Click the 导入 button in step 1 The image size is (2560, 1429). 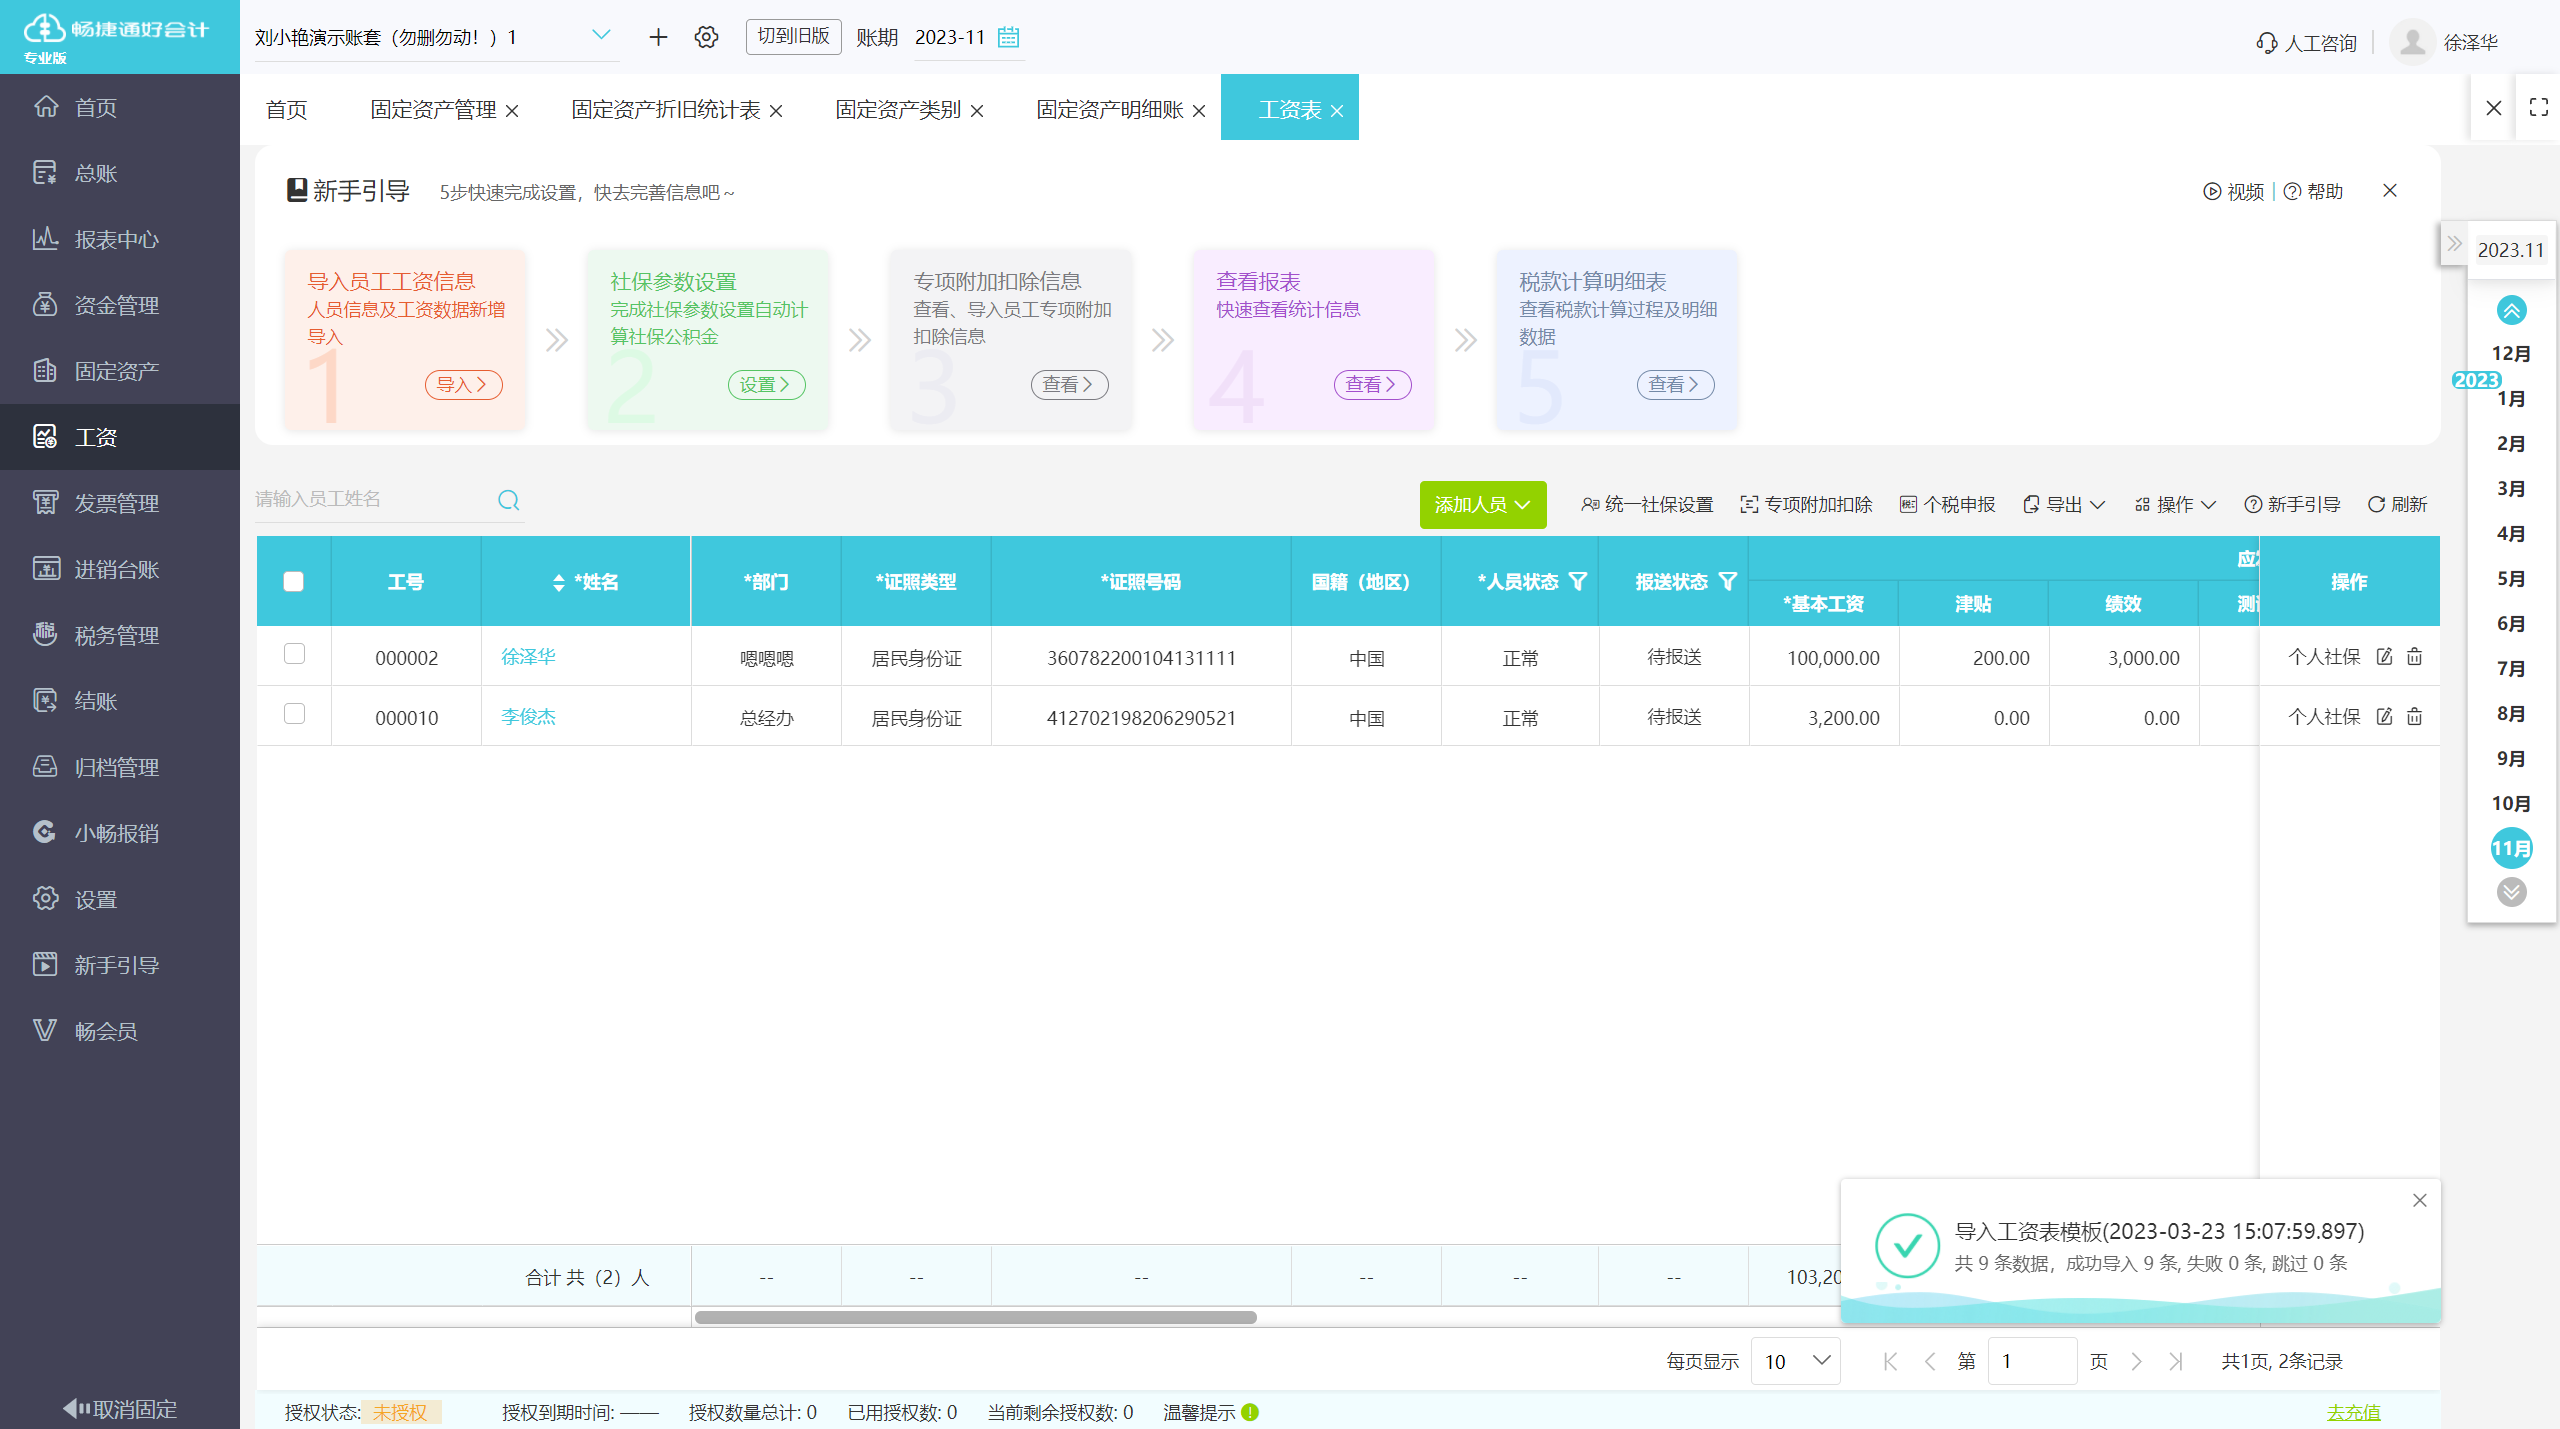tap(462, 385)
